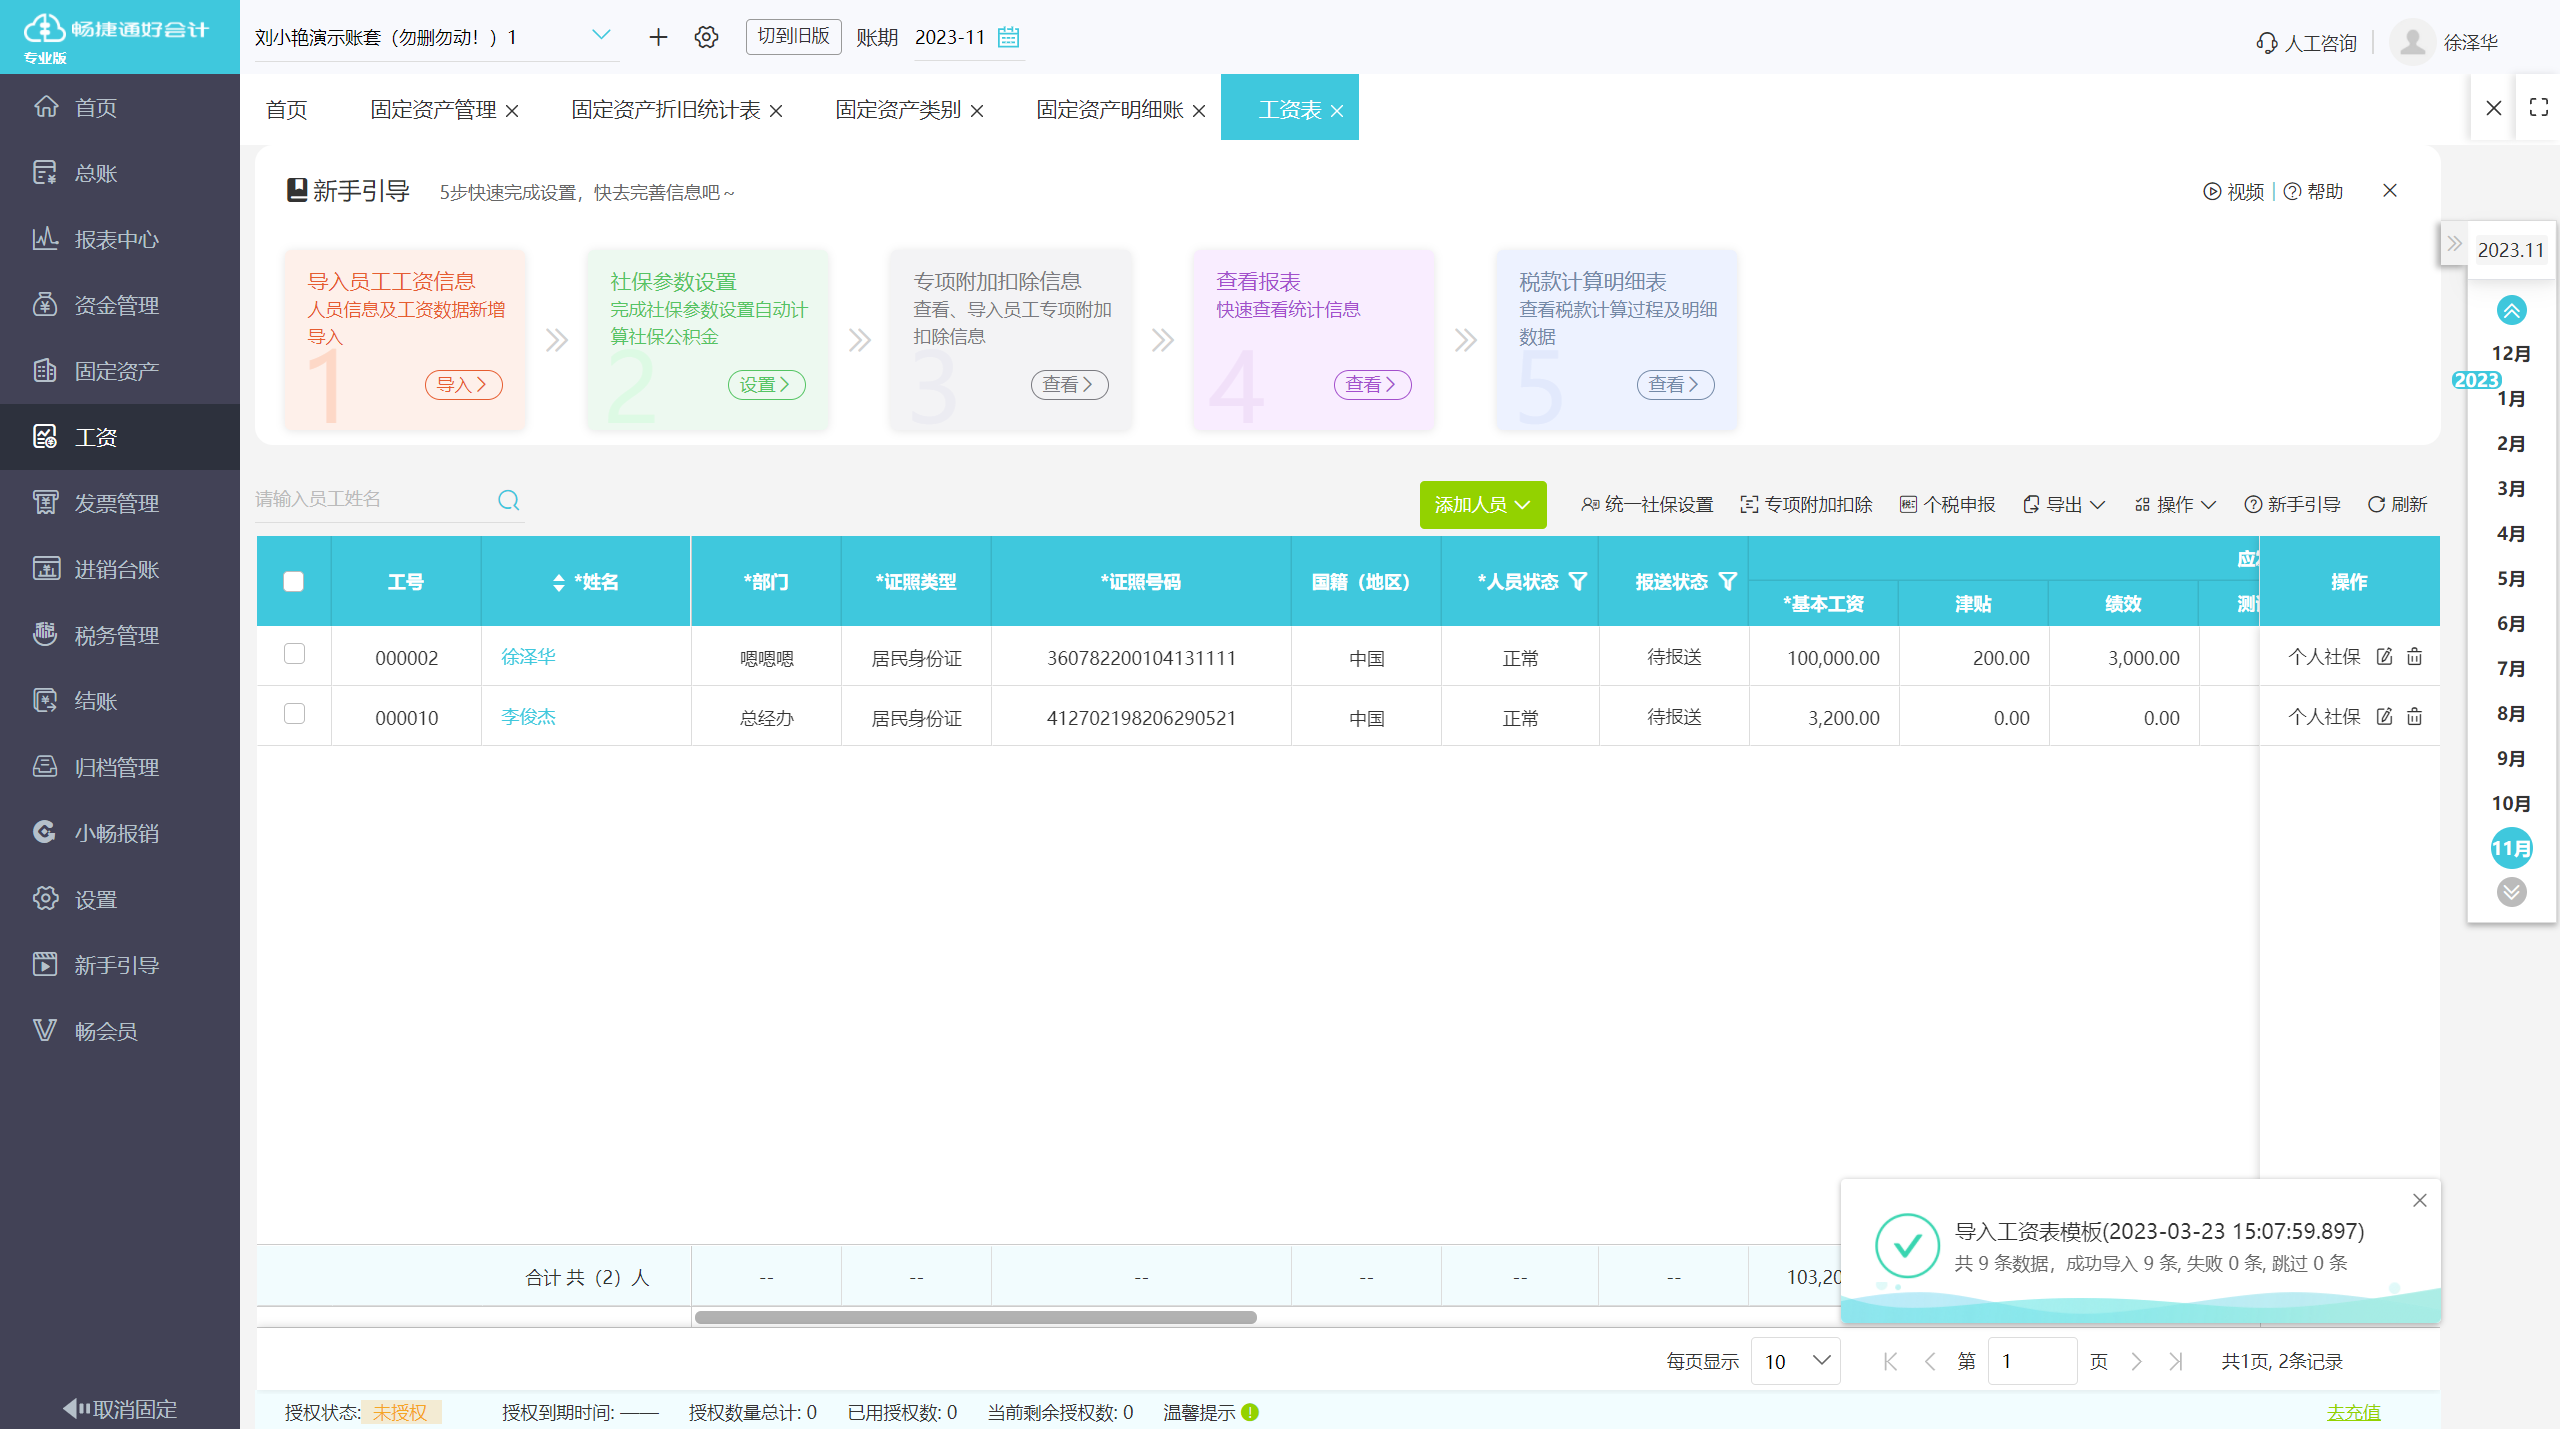
Task: Click employee name link 李俊杰
Action: [526, 715]
